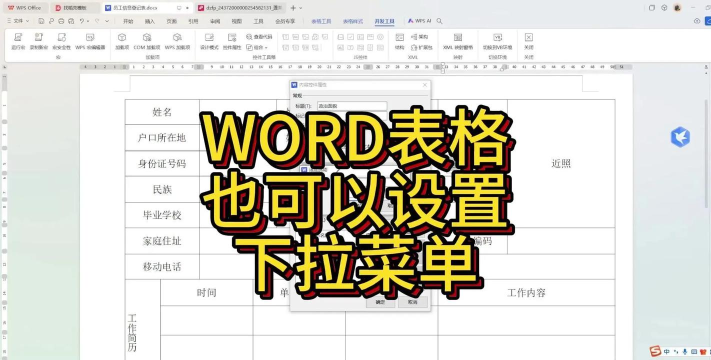Click the 架构 schema button
711x360 pixels.
click(x=419, y=37)
